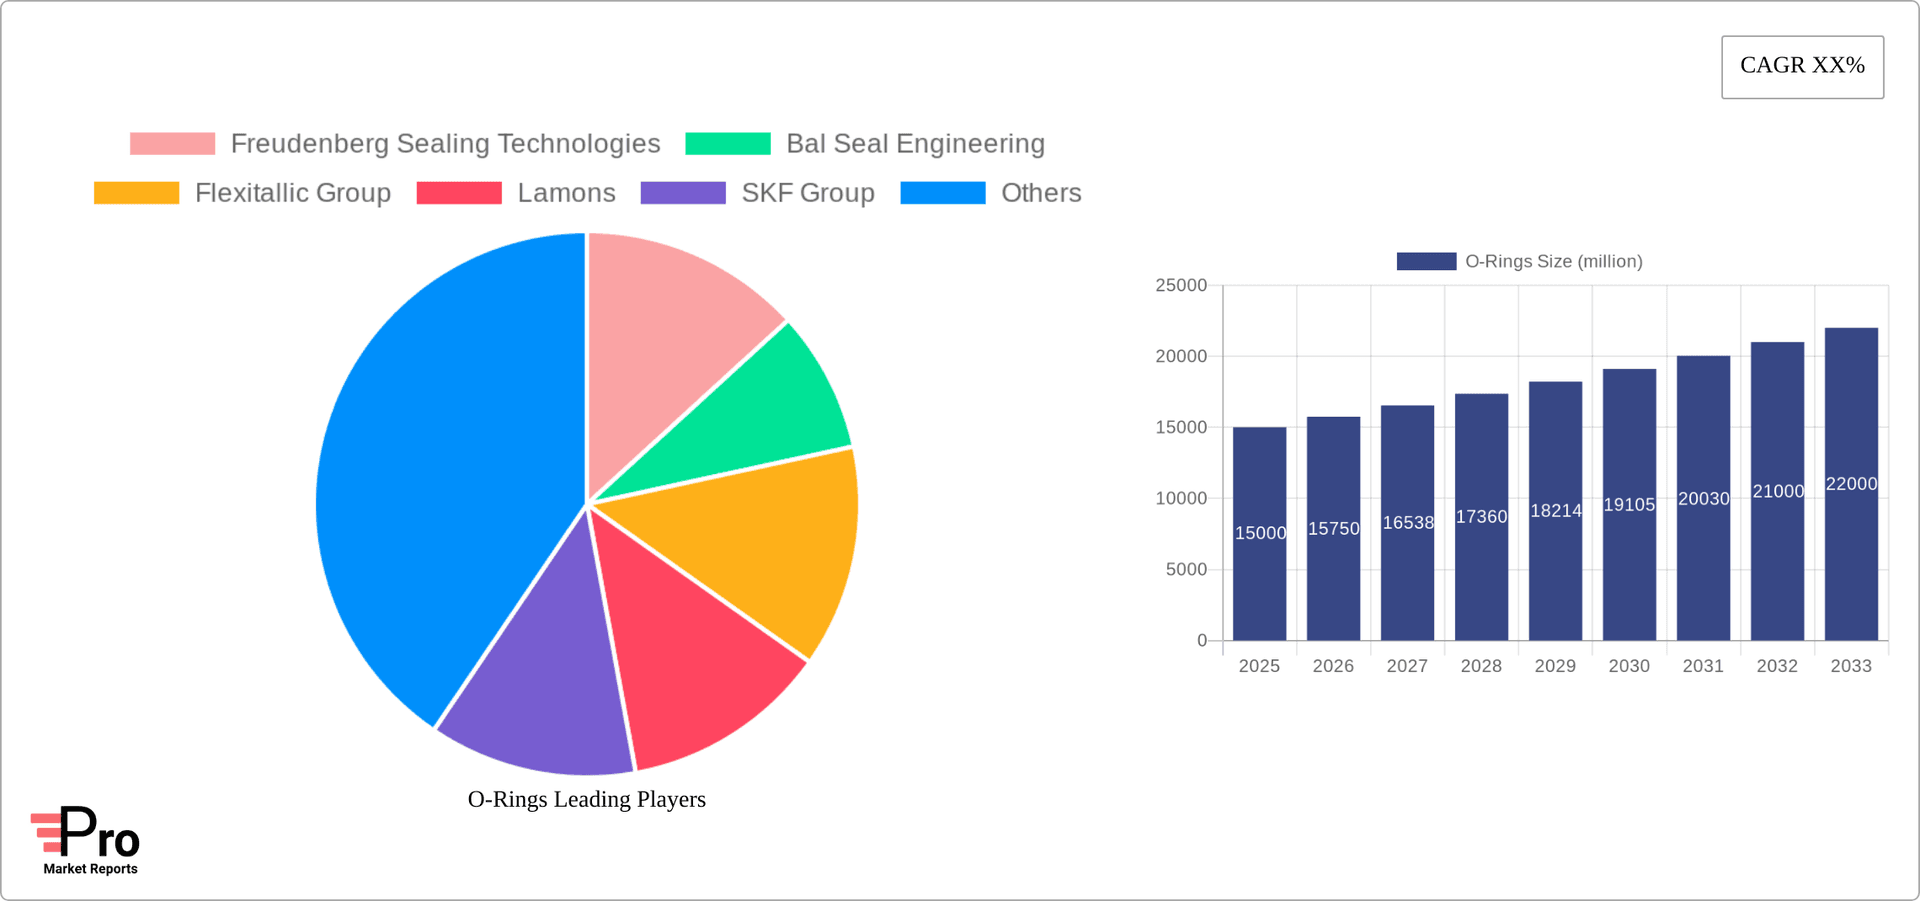Click the blue Others legend swatch
Image resolution: width=1920 pixels, height=901 pixels.
pyautogui.click(x=941, y=192)
